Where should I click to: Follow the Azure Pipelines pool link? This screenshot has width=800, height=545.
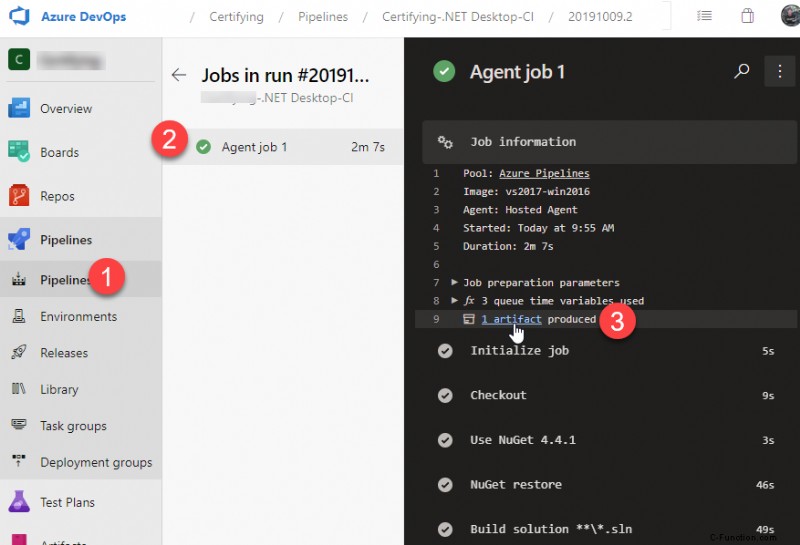point(544,173)
